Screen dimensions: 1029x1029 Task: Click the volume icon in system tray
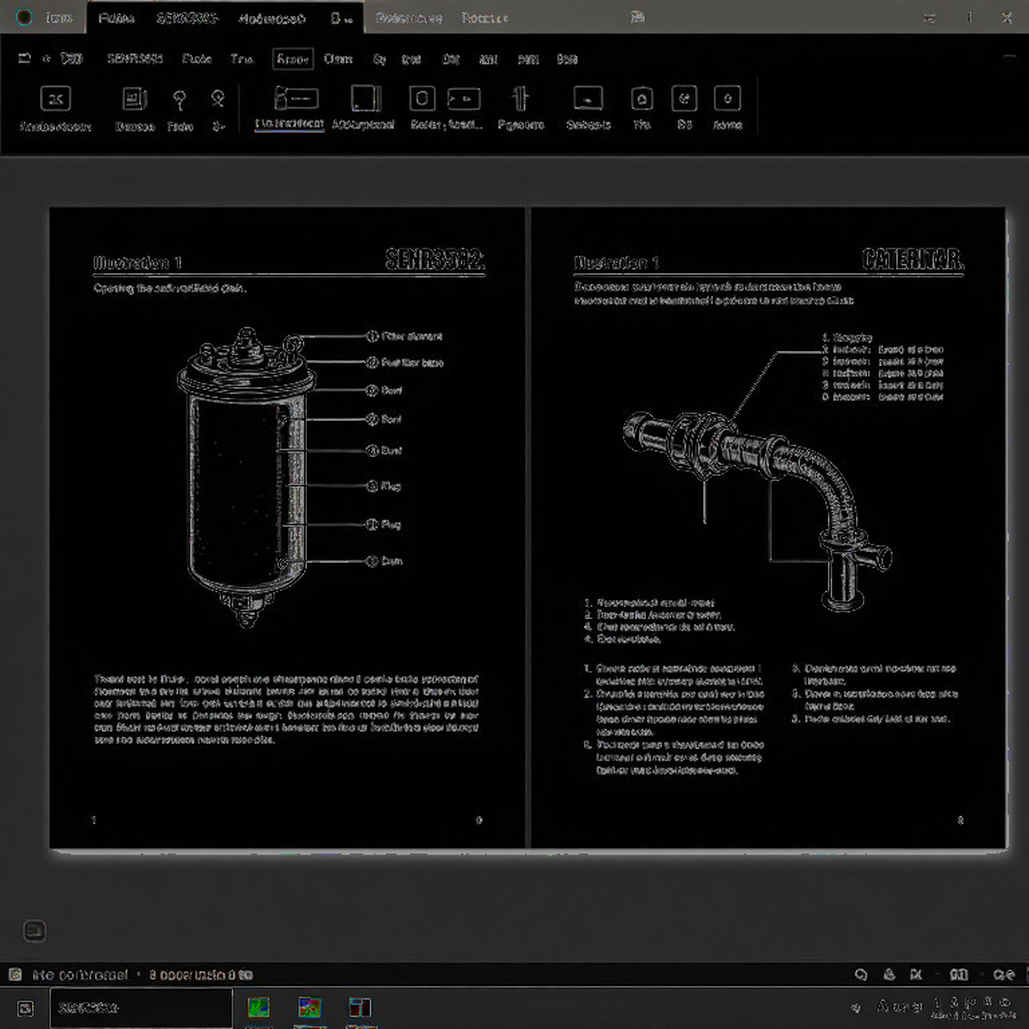856,1007
